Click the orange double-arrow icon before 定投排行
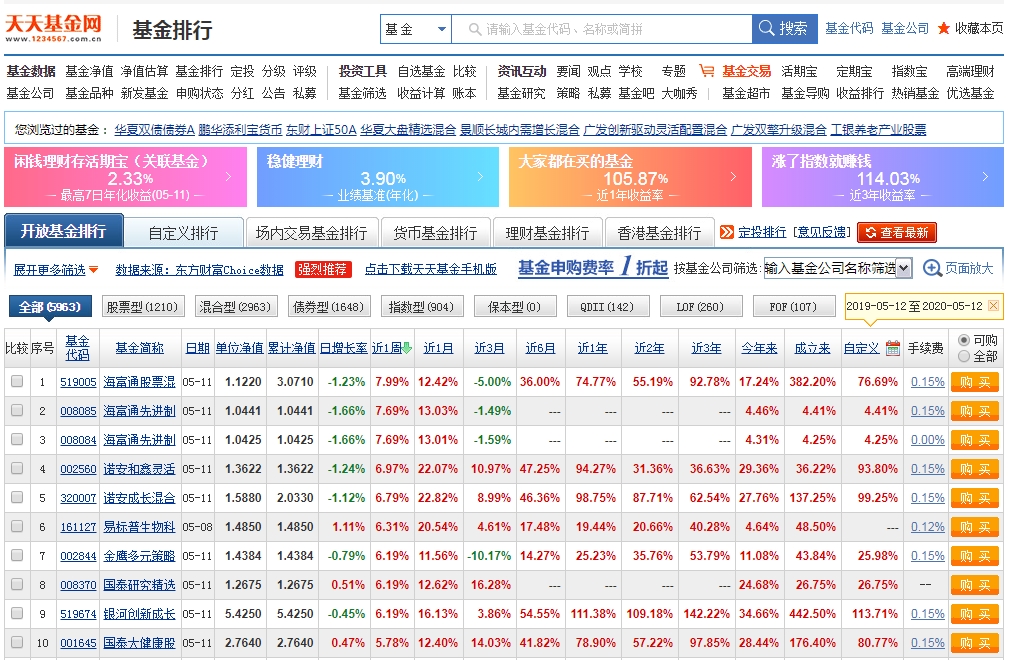This screenshot has width=1011, height=660. 727,232
